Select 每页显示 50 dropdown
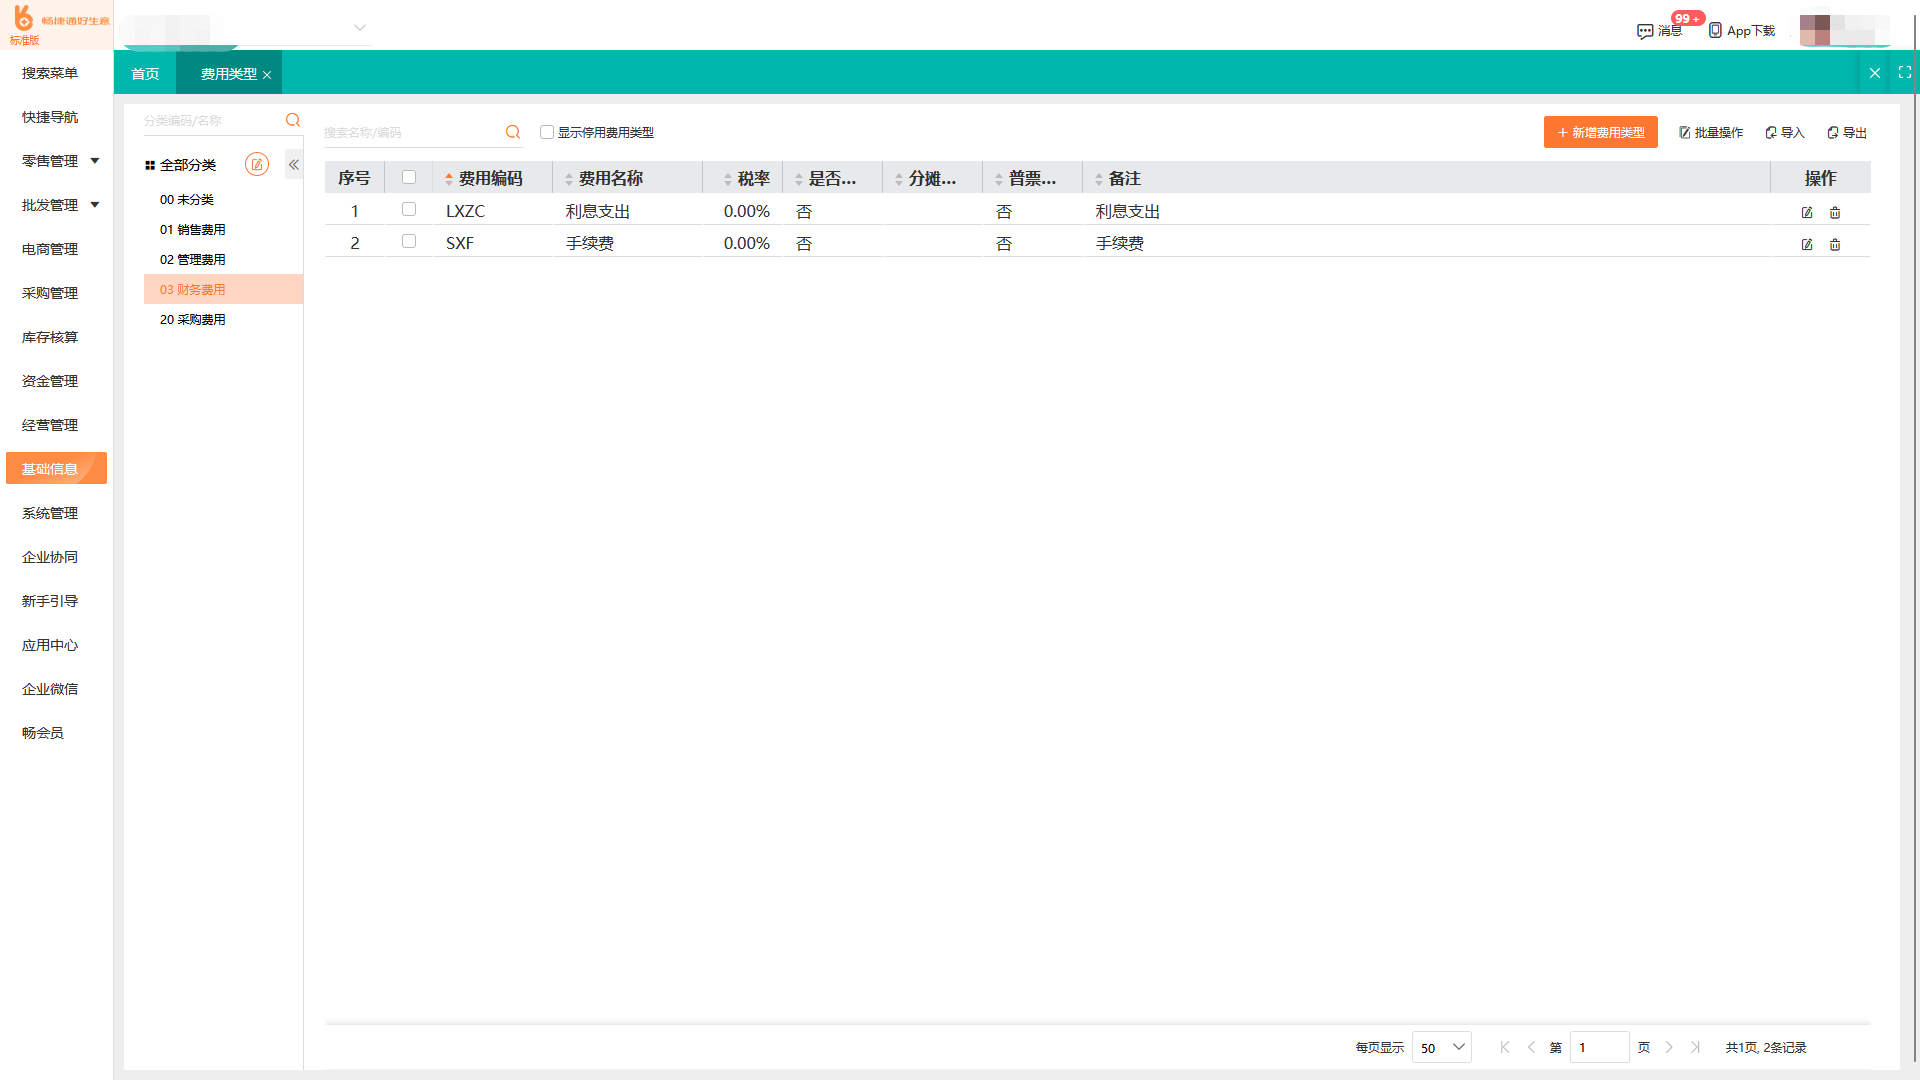This screenshot has height=1080, width=1920. [1439, 1046]
